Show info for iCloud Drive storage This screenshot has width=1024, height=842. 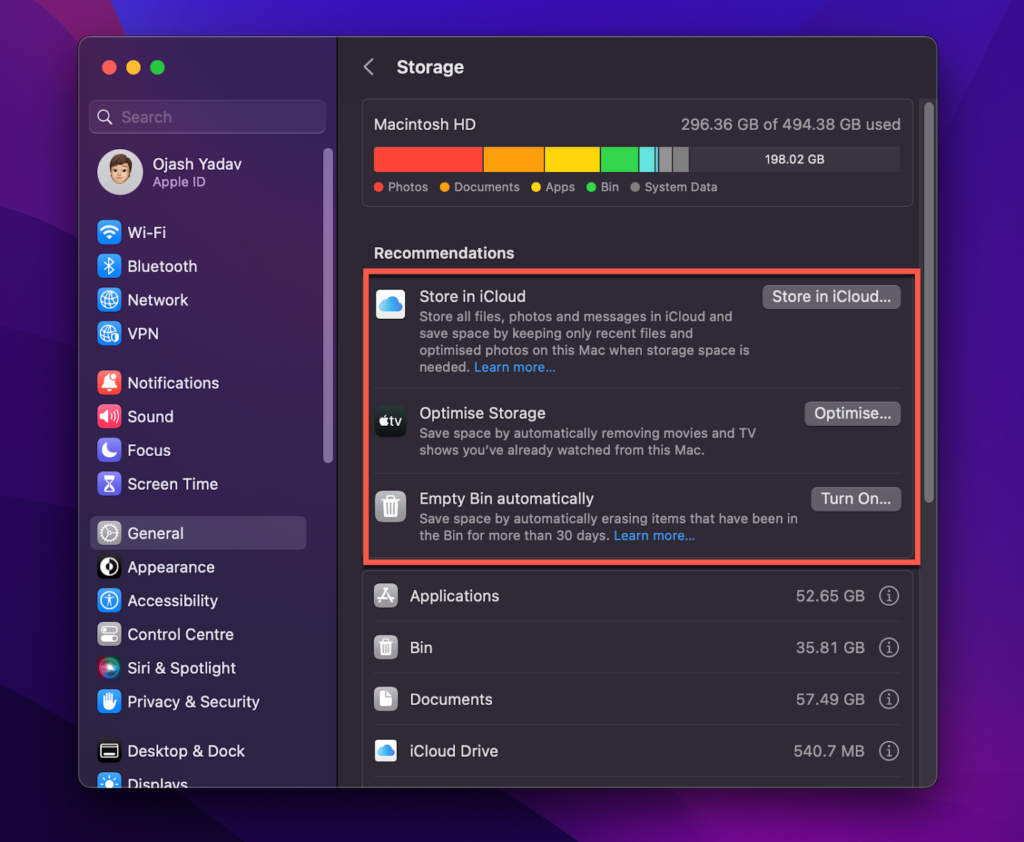point(889,751)
